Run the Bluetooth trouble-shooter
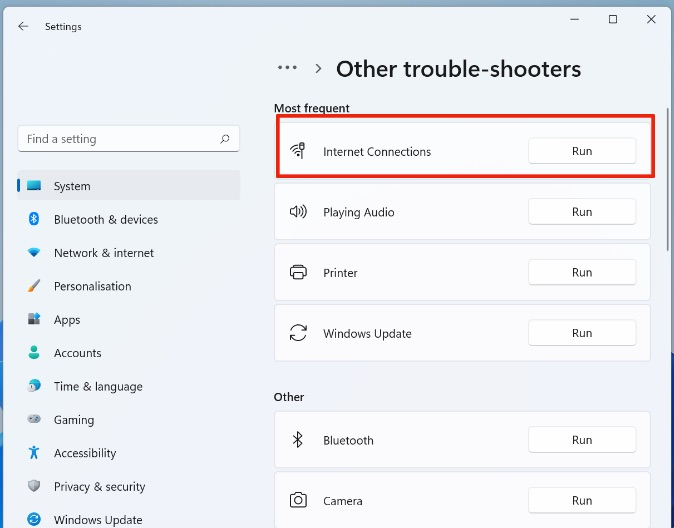The height and width of the screenshot is (528, 674). point(582,440)
